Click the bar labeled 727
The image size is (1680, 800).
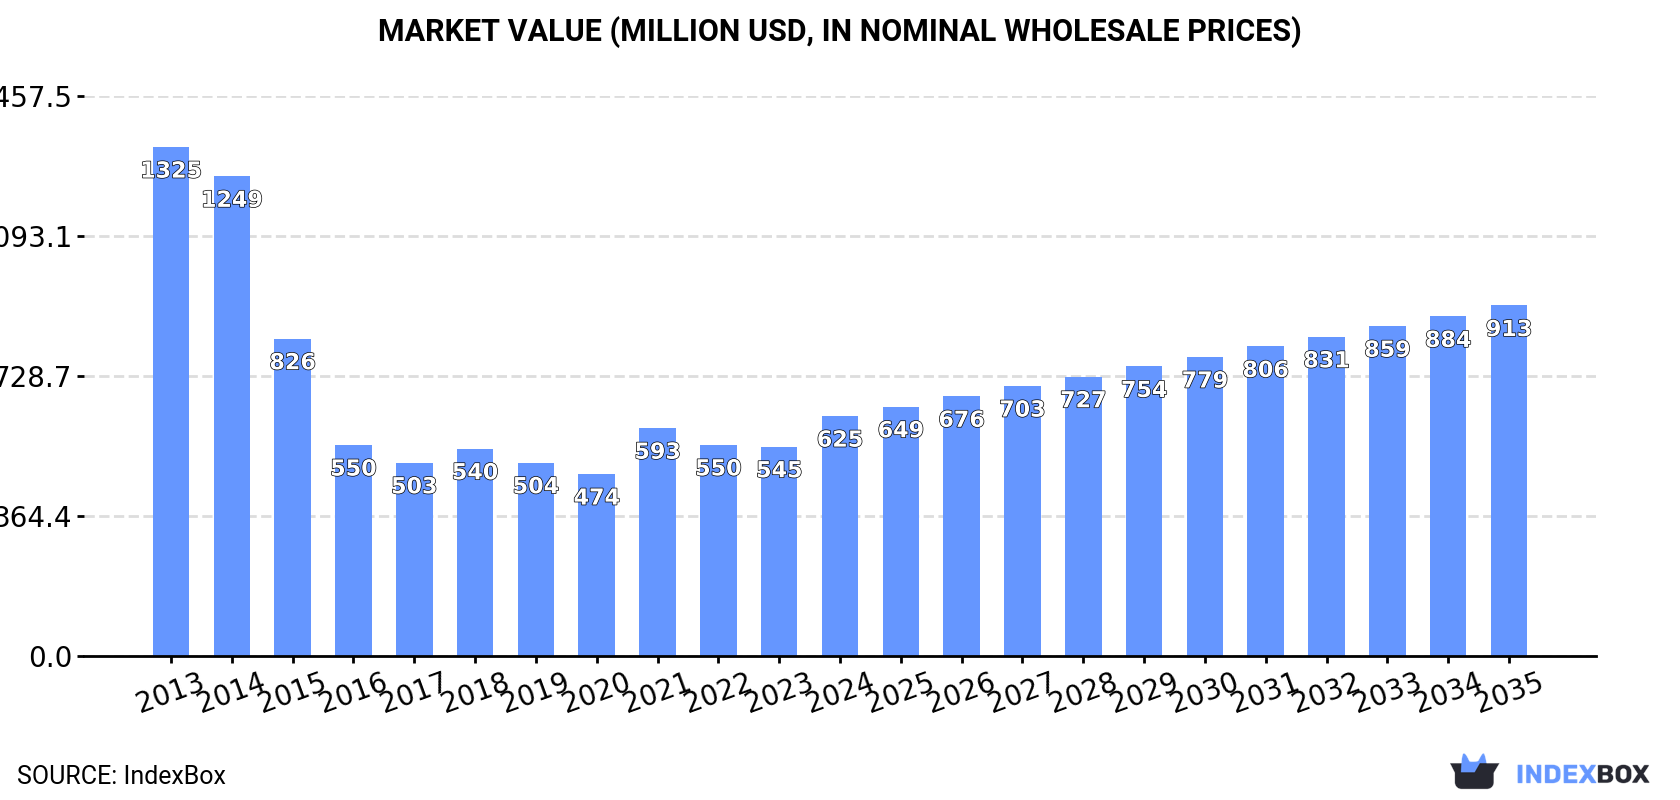1083,517
